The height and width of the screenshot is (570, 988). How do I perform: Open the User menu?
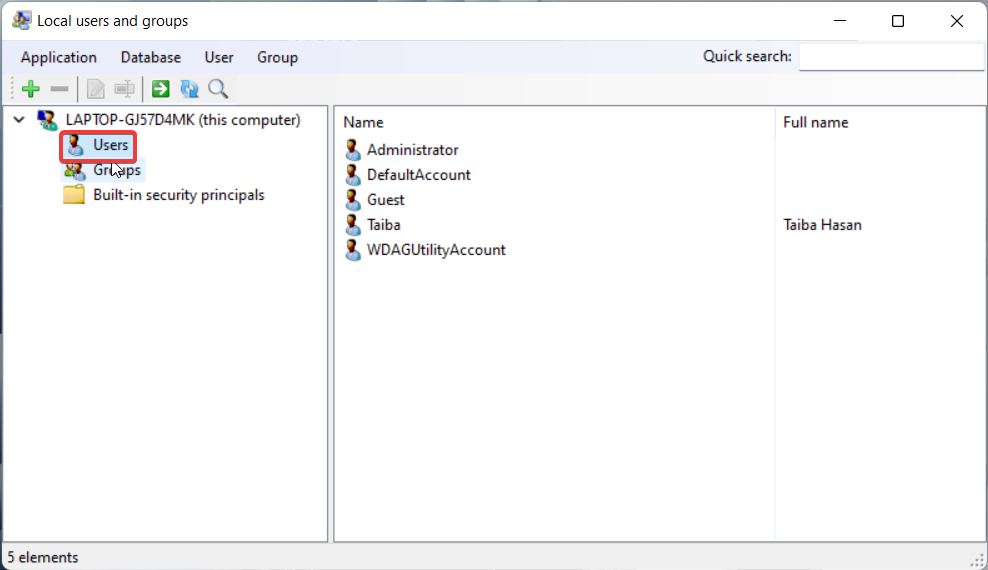219,57
